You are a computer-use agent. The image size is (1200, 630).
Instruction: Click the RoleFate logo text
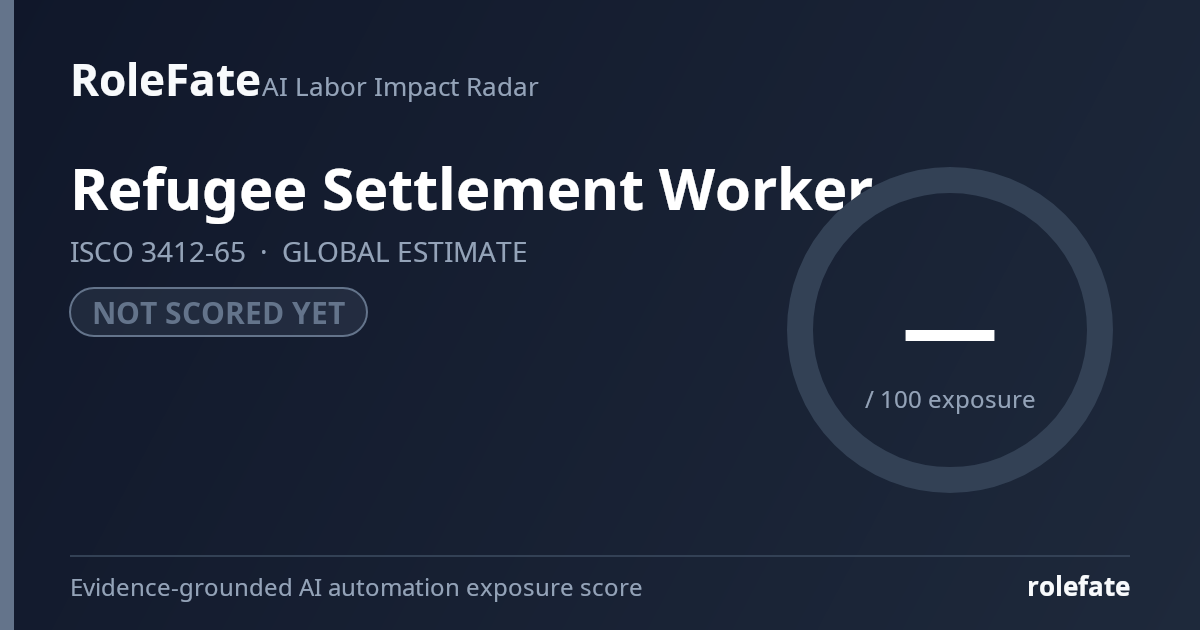165,80
